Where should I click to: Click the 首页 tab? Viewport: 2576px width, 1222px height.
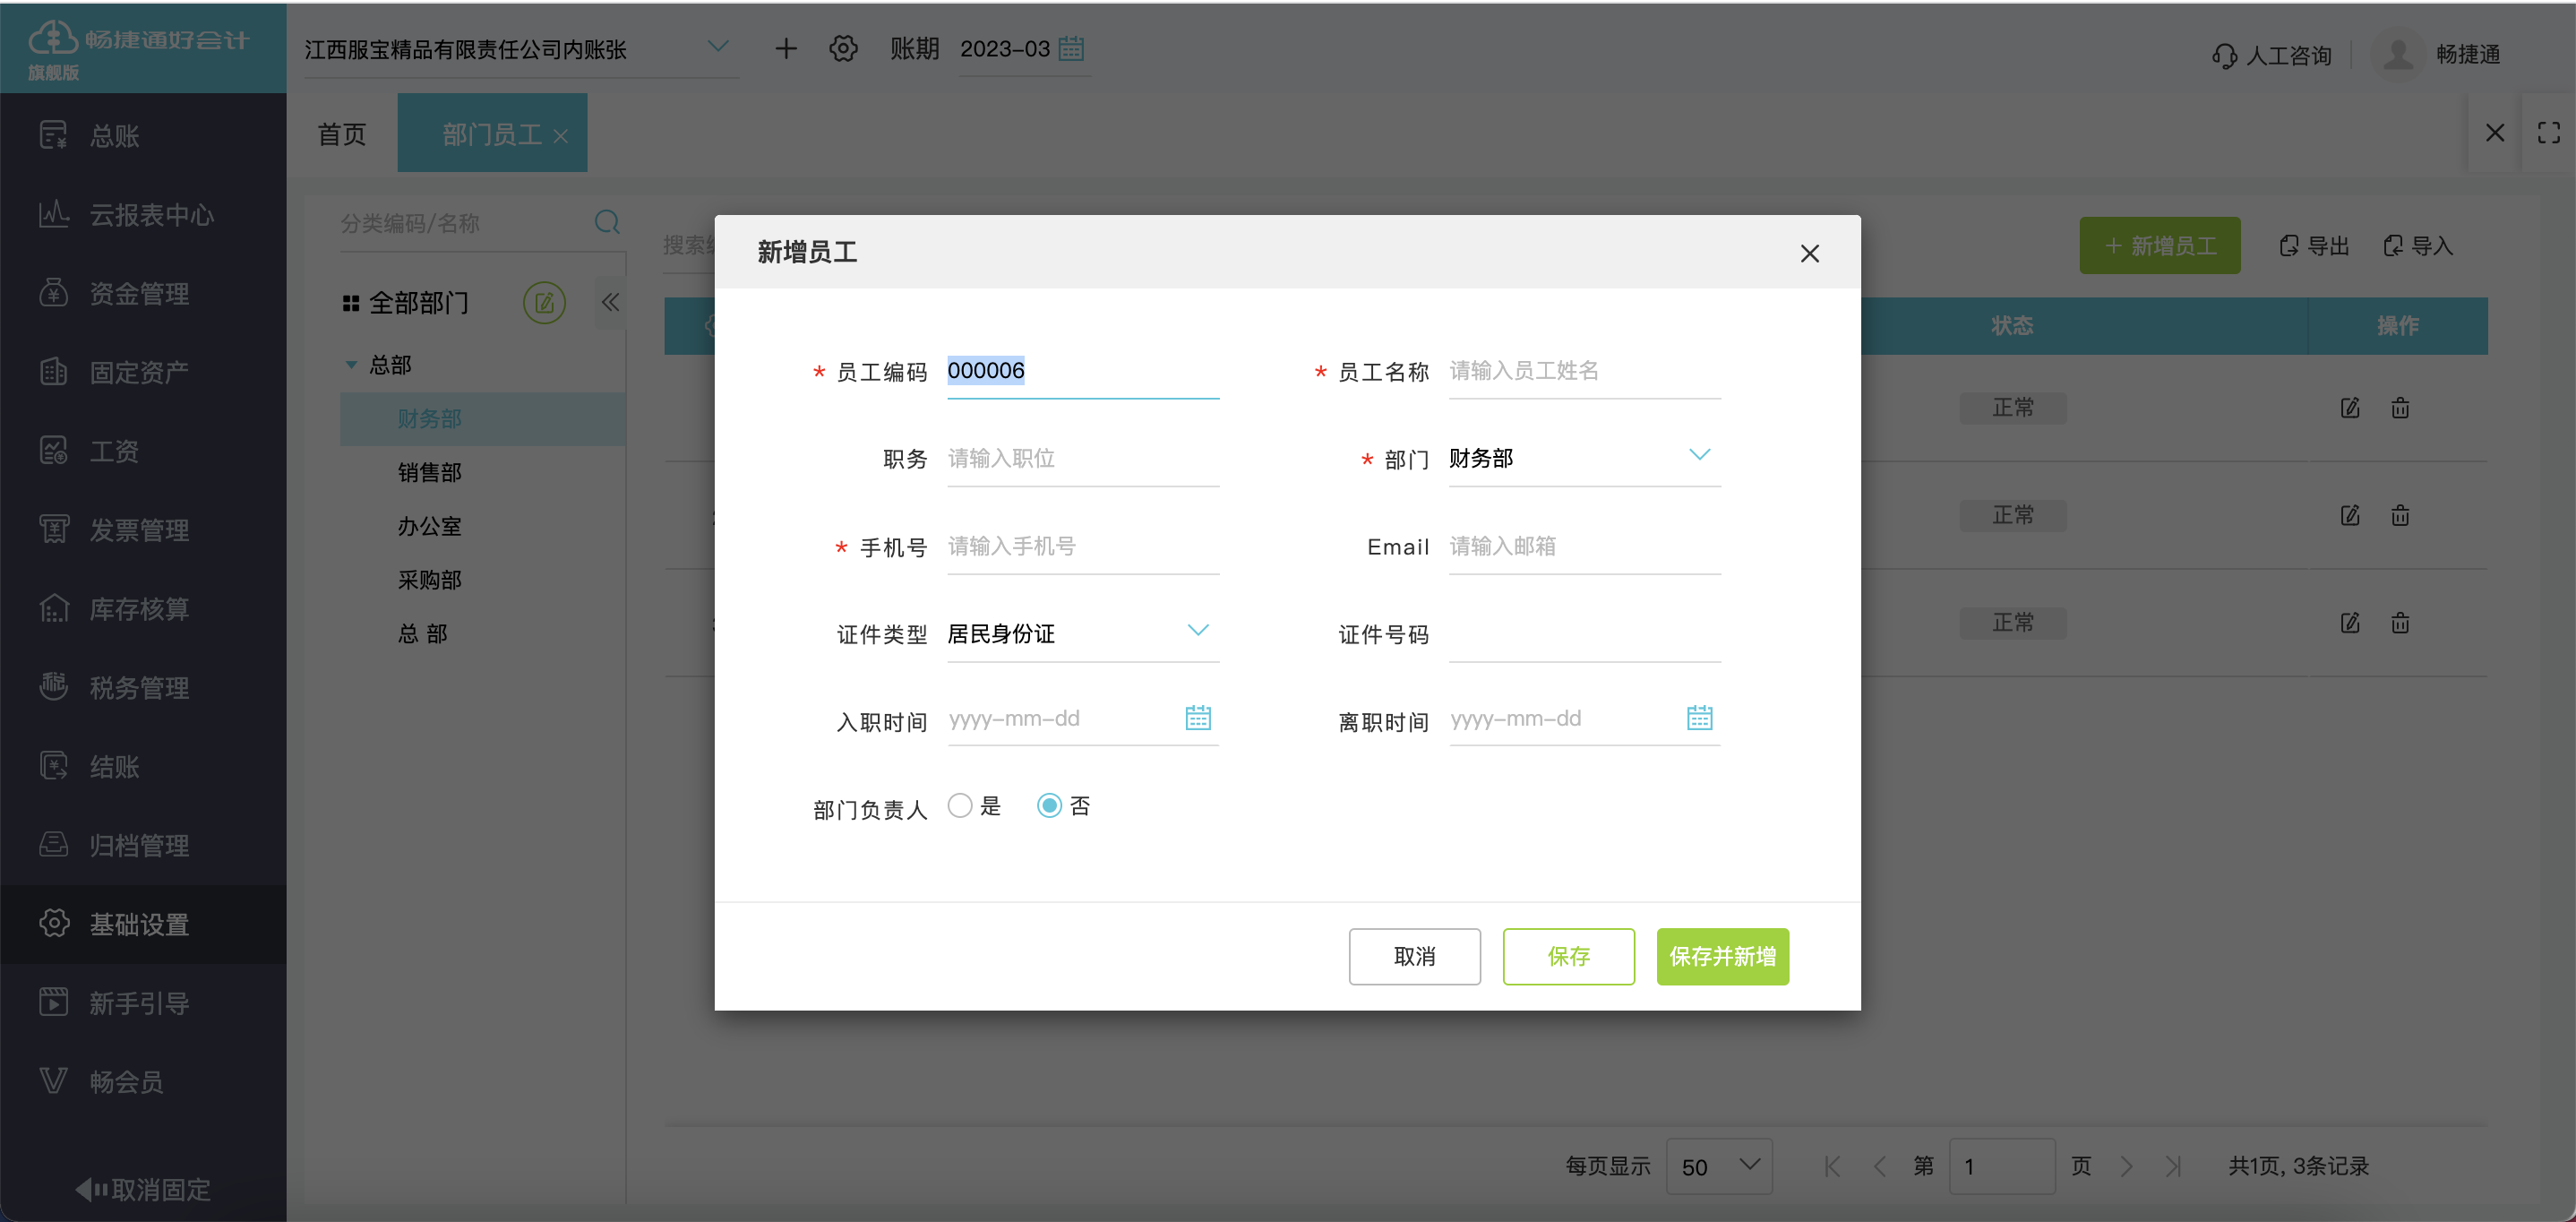345,134
